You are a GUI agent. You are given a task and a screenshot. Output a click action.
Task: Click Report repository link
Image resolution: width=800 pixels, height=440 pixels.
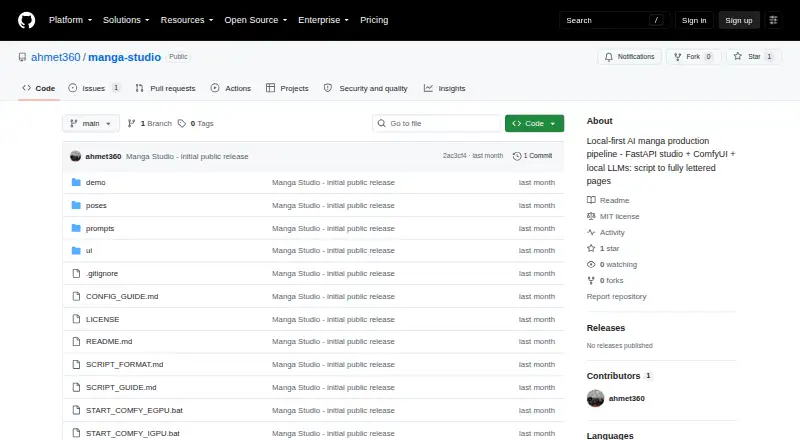click(x=616, y=297)
